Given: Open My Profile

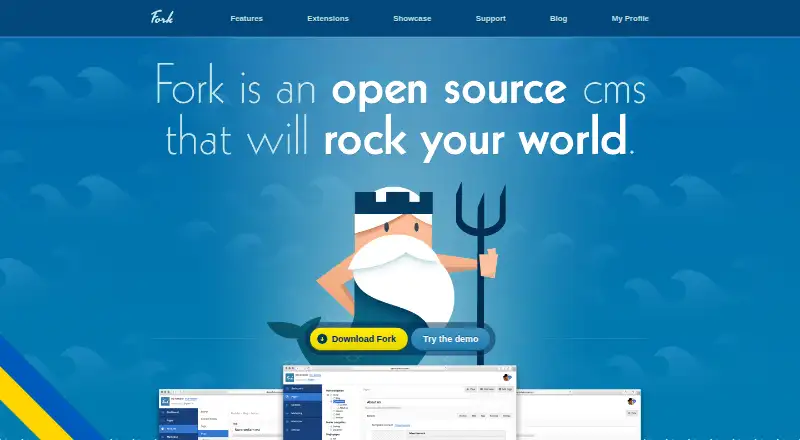Looking at the screenshot, I should click(x=630, y=18).
